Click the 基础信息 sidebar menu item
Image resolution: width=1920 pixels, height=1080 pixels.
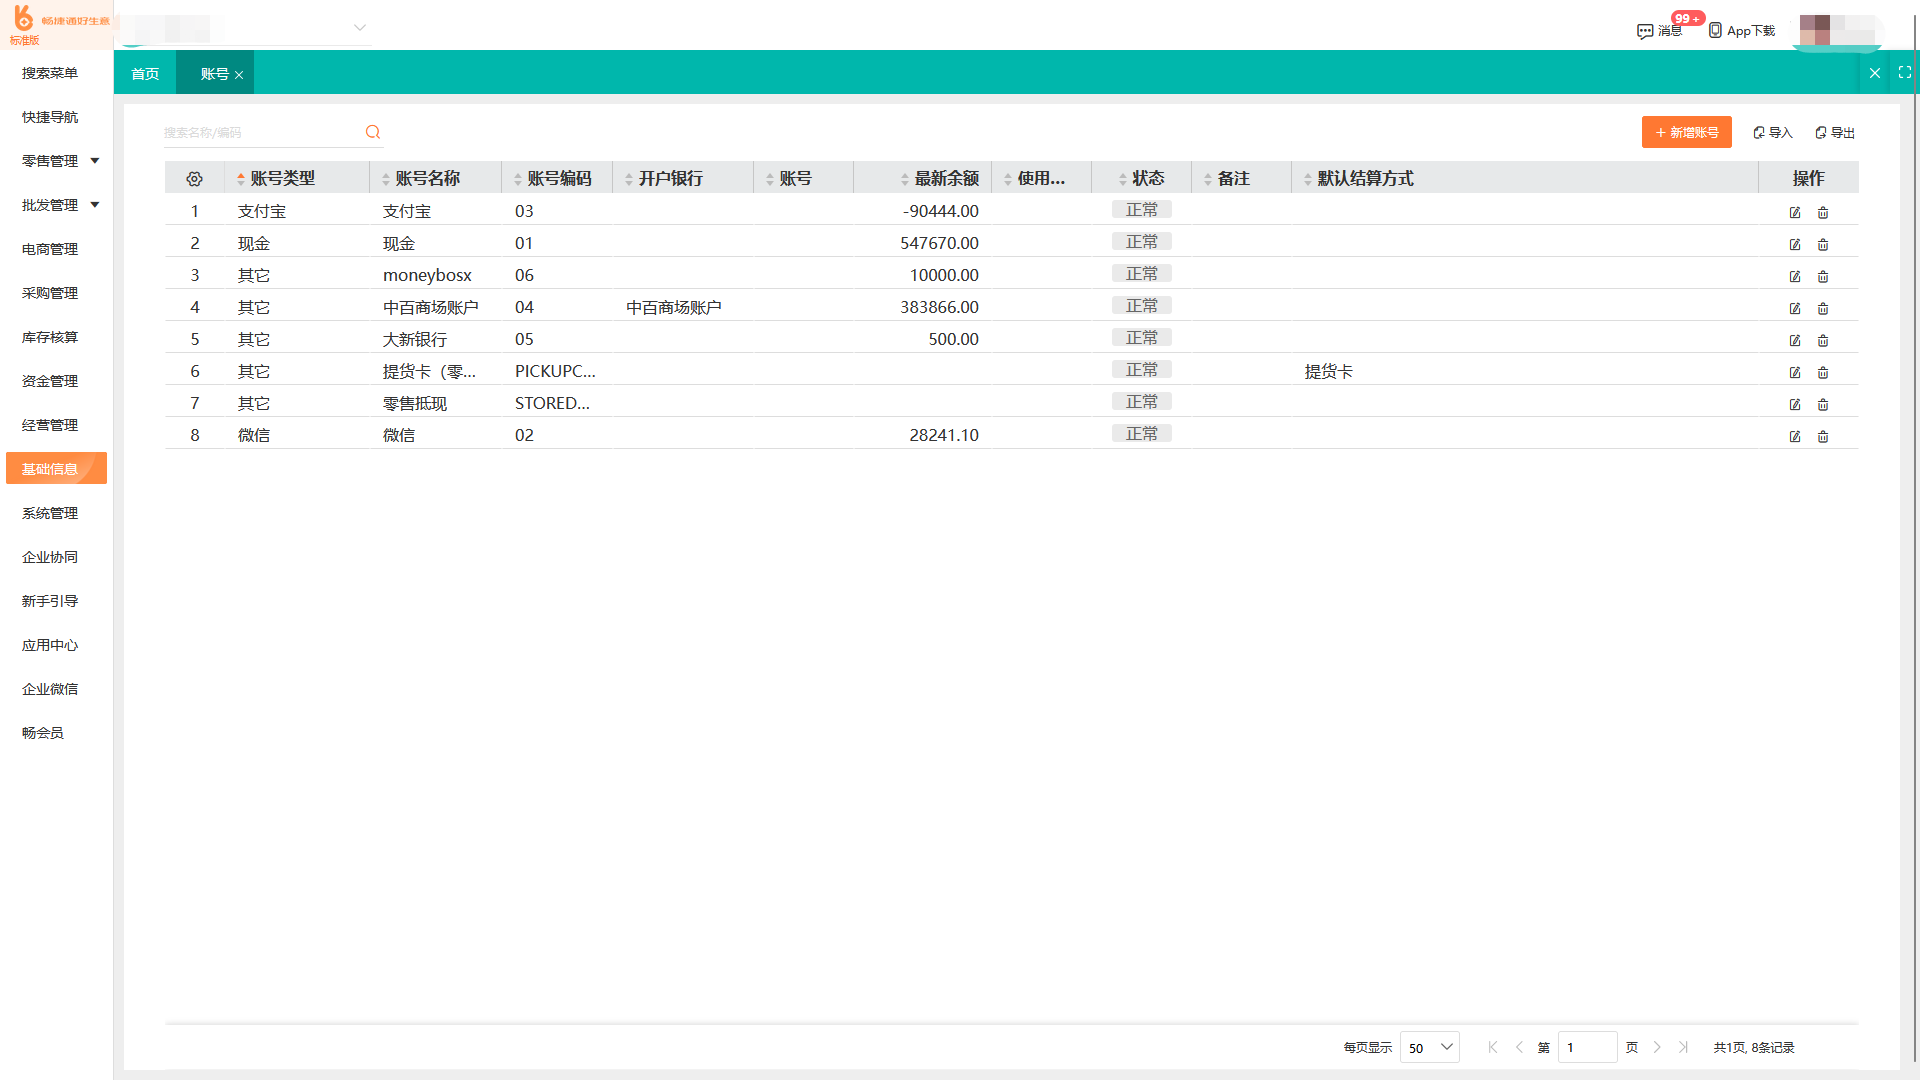[55, 468]
